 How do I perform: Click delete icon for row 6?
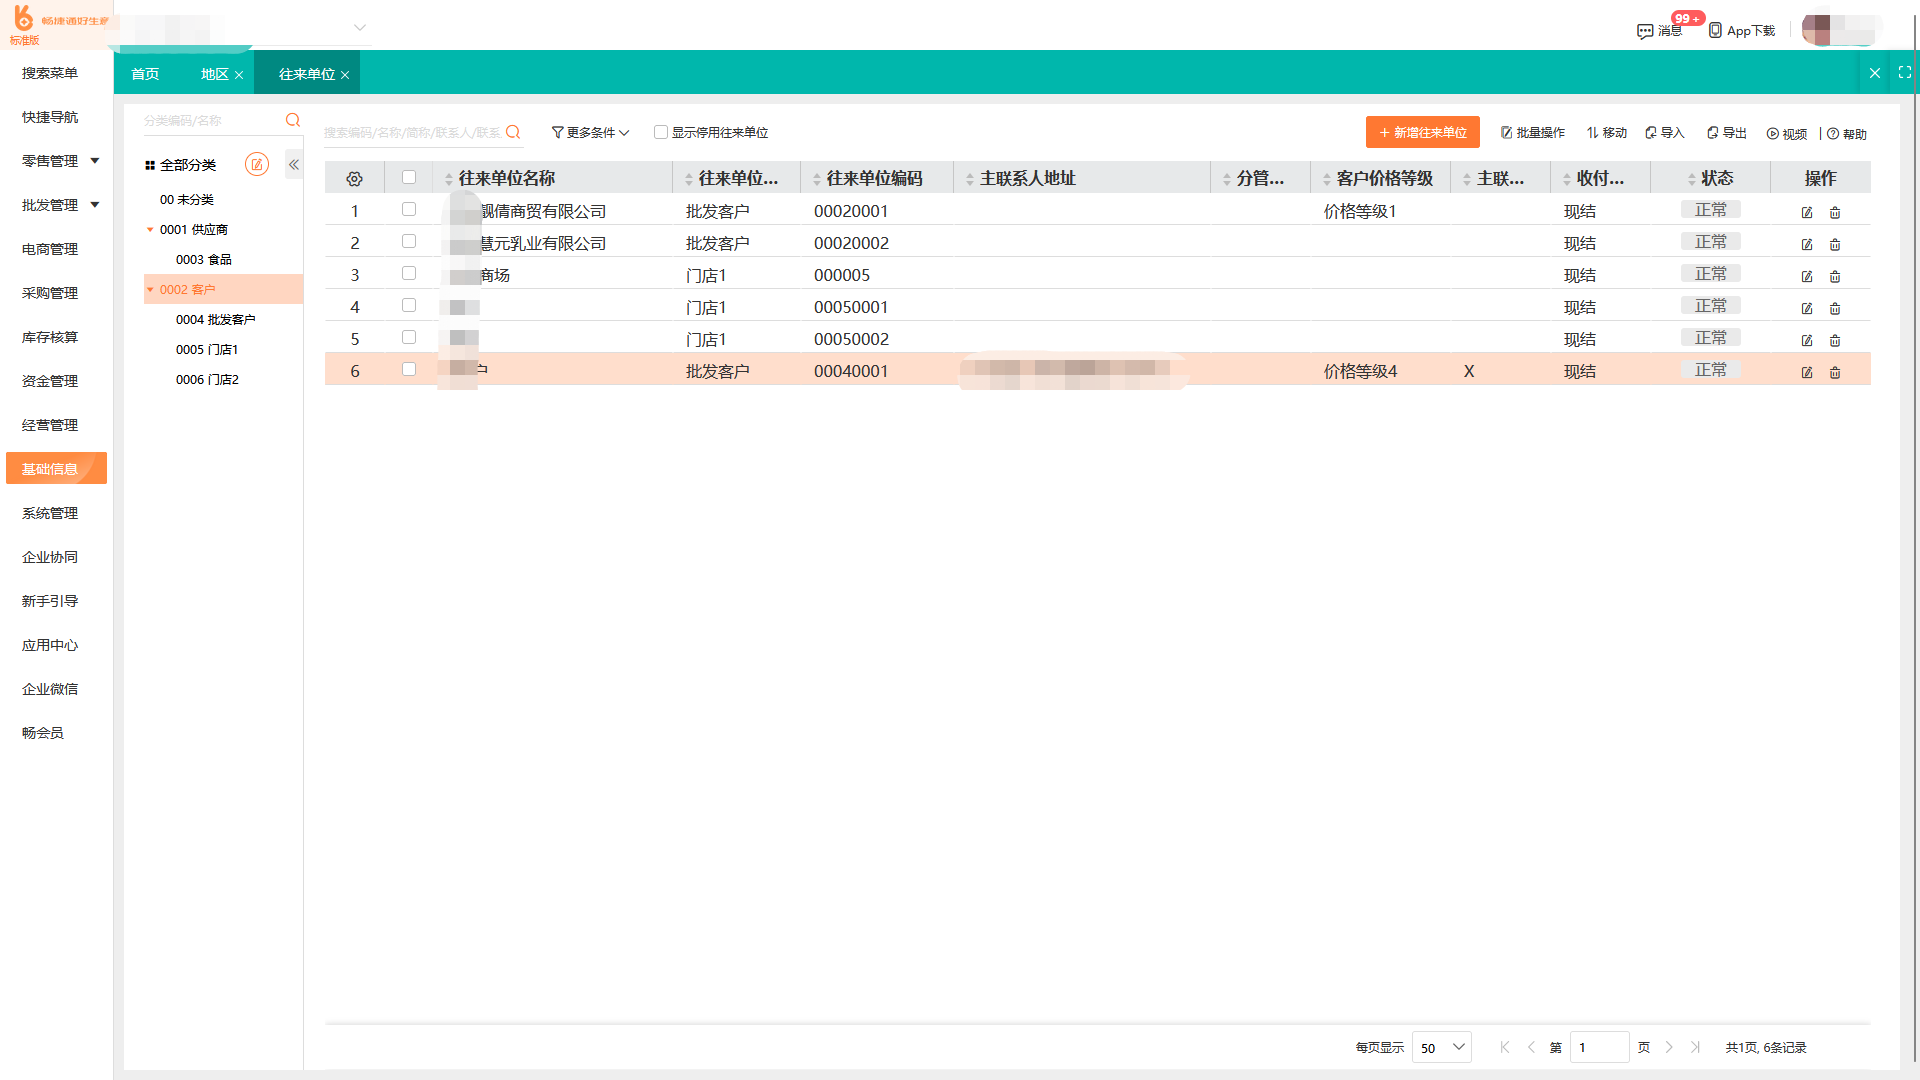(x=1834, y=371)
